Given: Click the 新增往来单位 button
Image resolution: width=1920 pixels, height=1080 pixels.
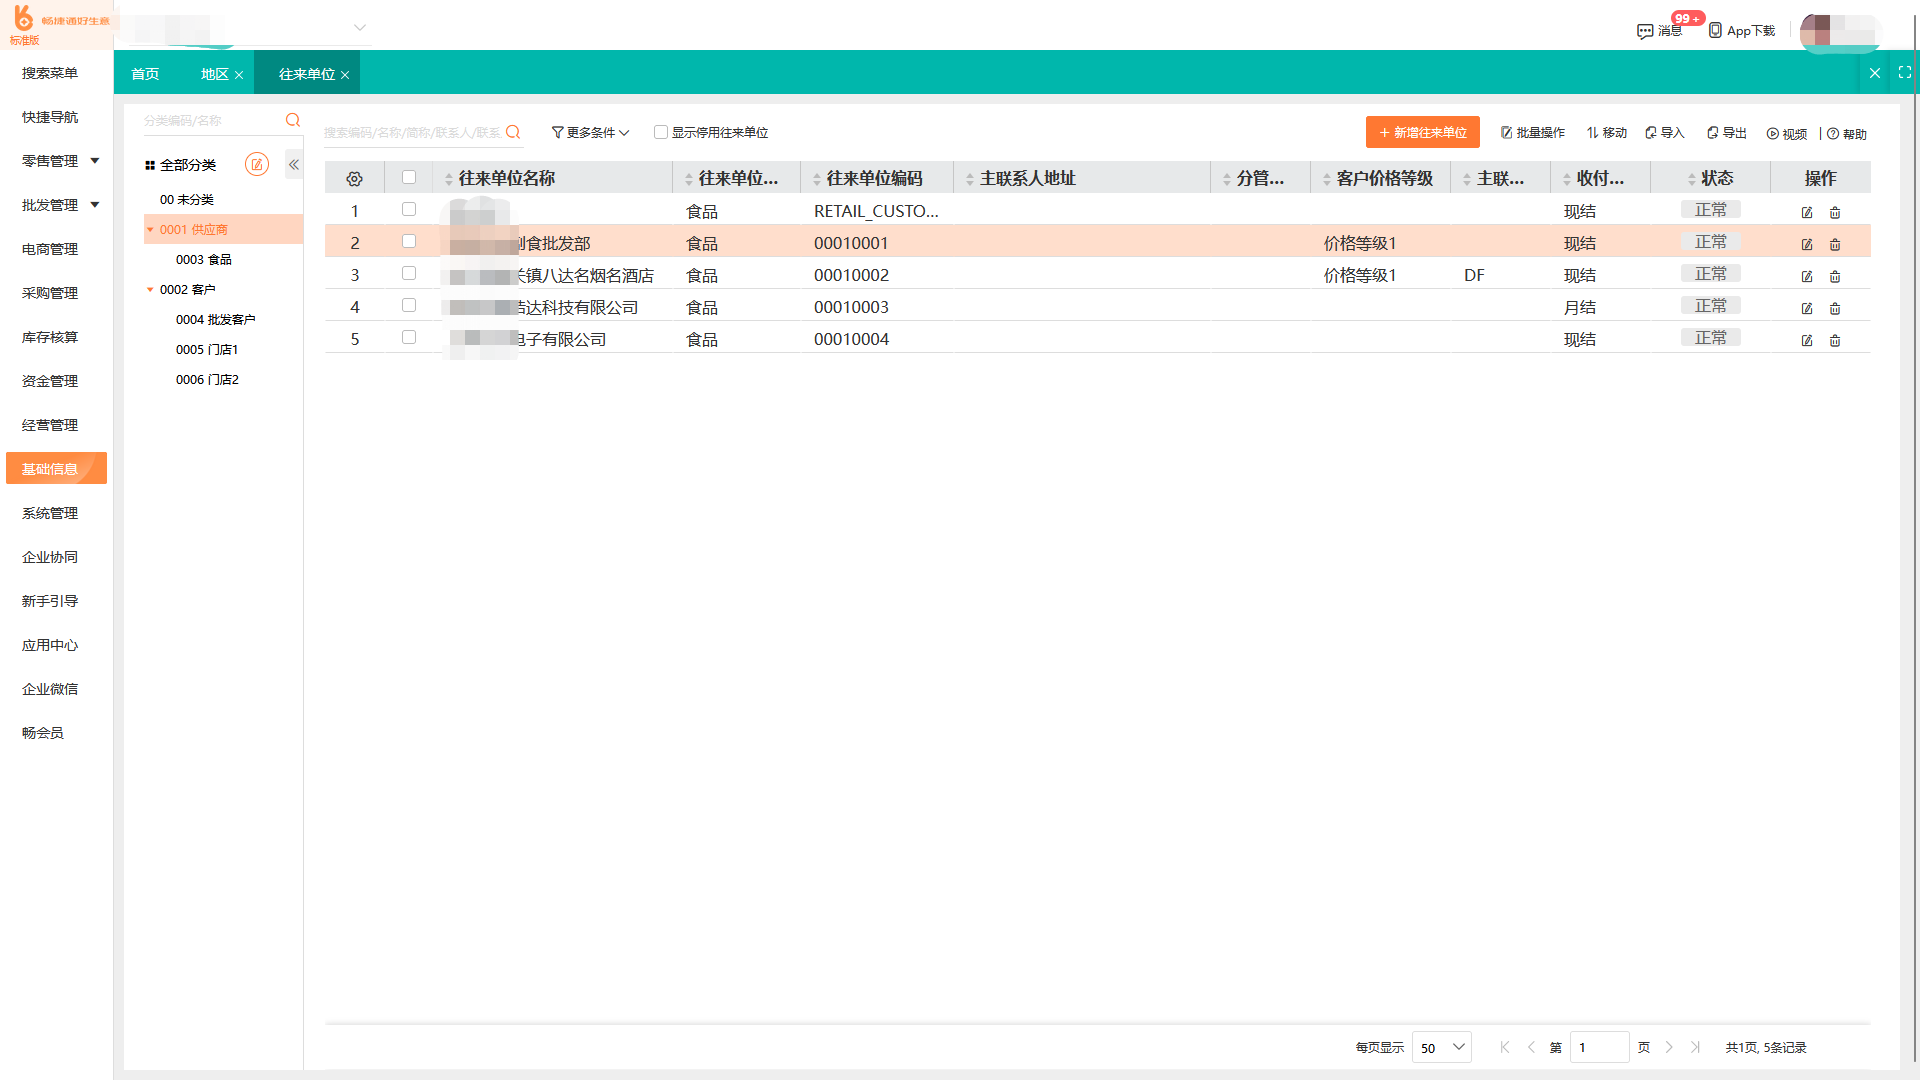Looking at the screenshot, I should click(x=1424, y=131).
